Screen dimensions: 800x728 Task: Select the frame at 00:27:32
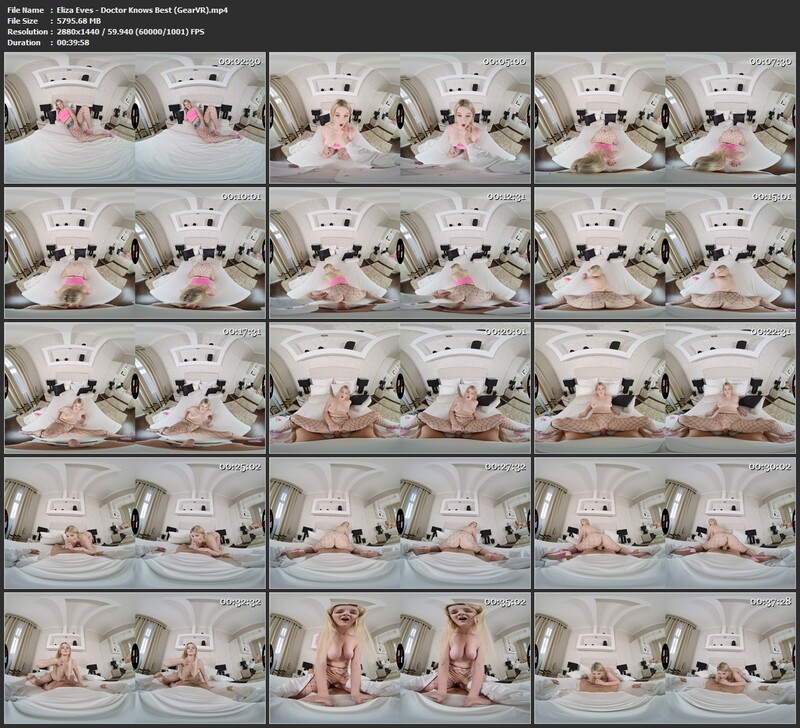[x=399, y=521]
